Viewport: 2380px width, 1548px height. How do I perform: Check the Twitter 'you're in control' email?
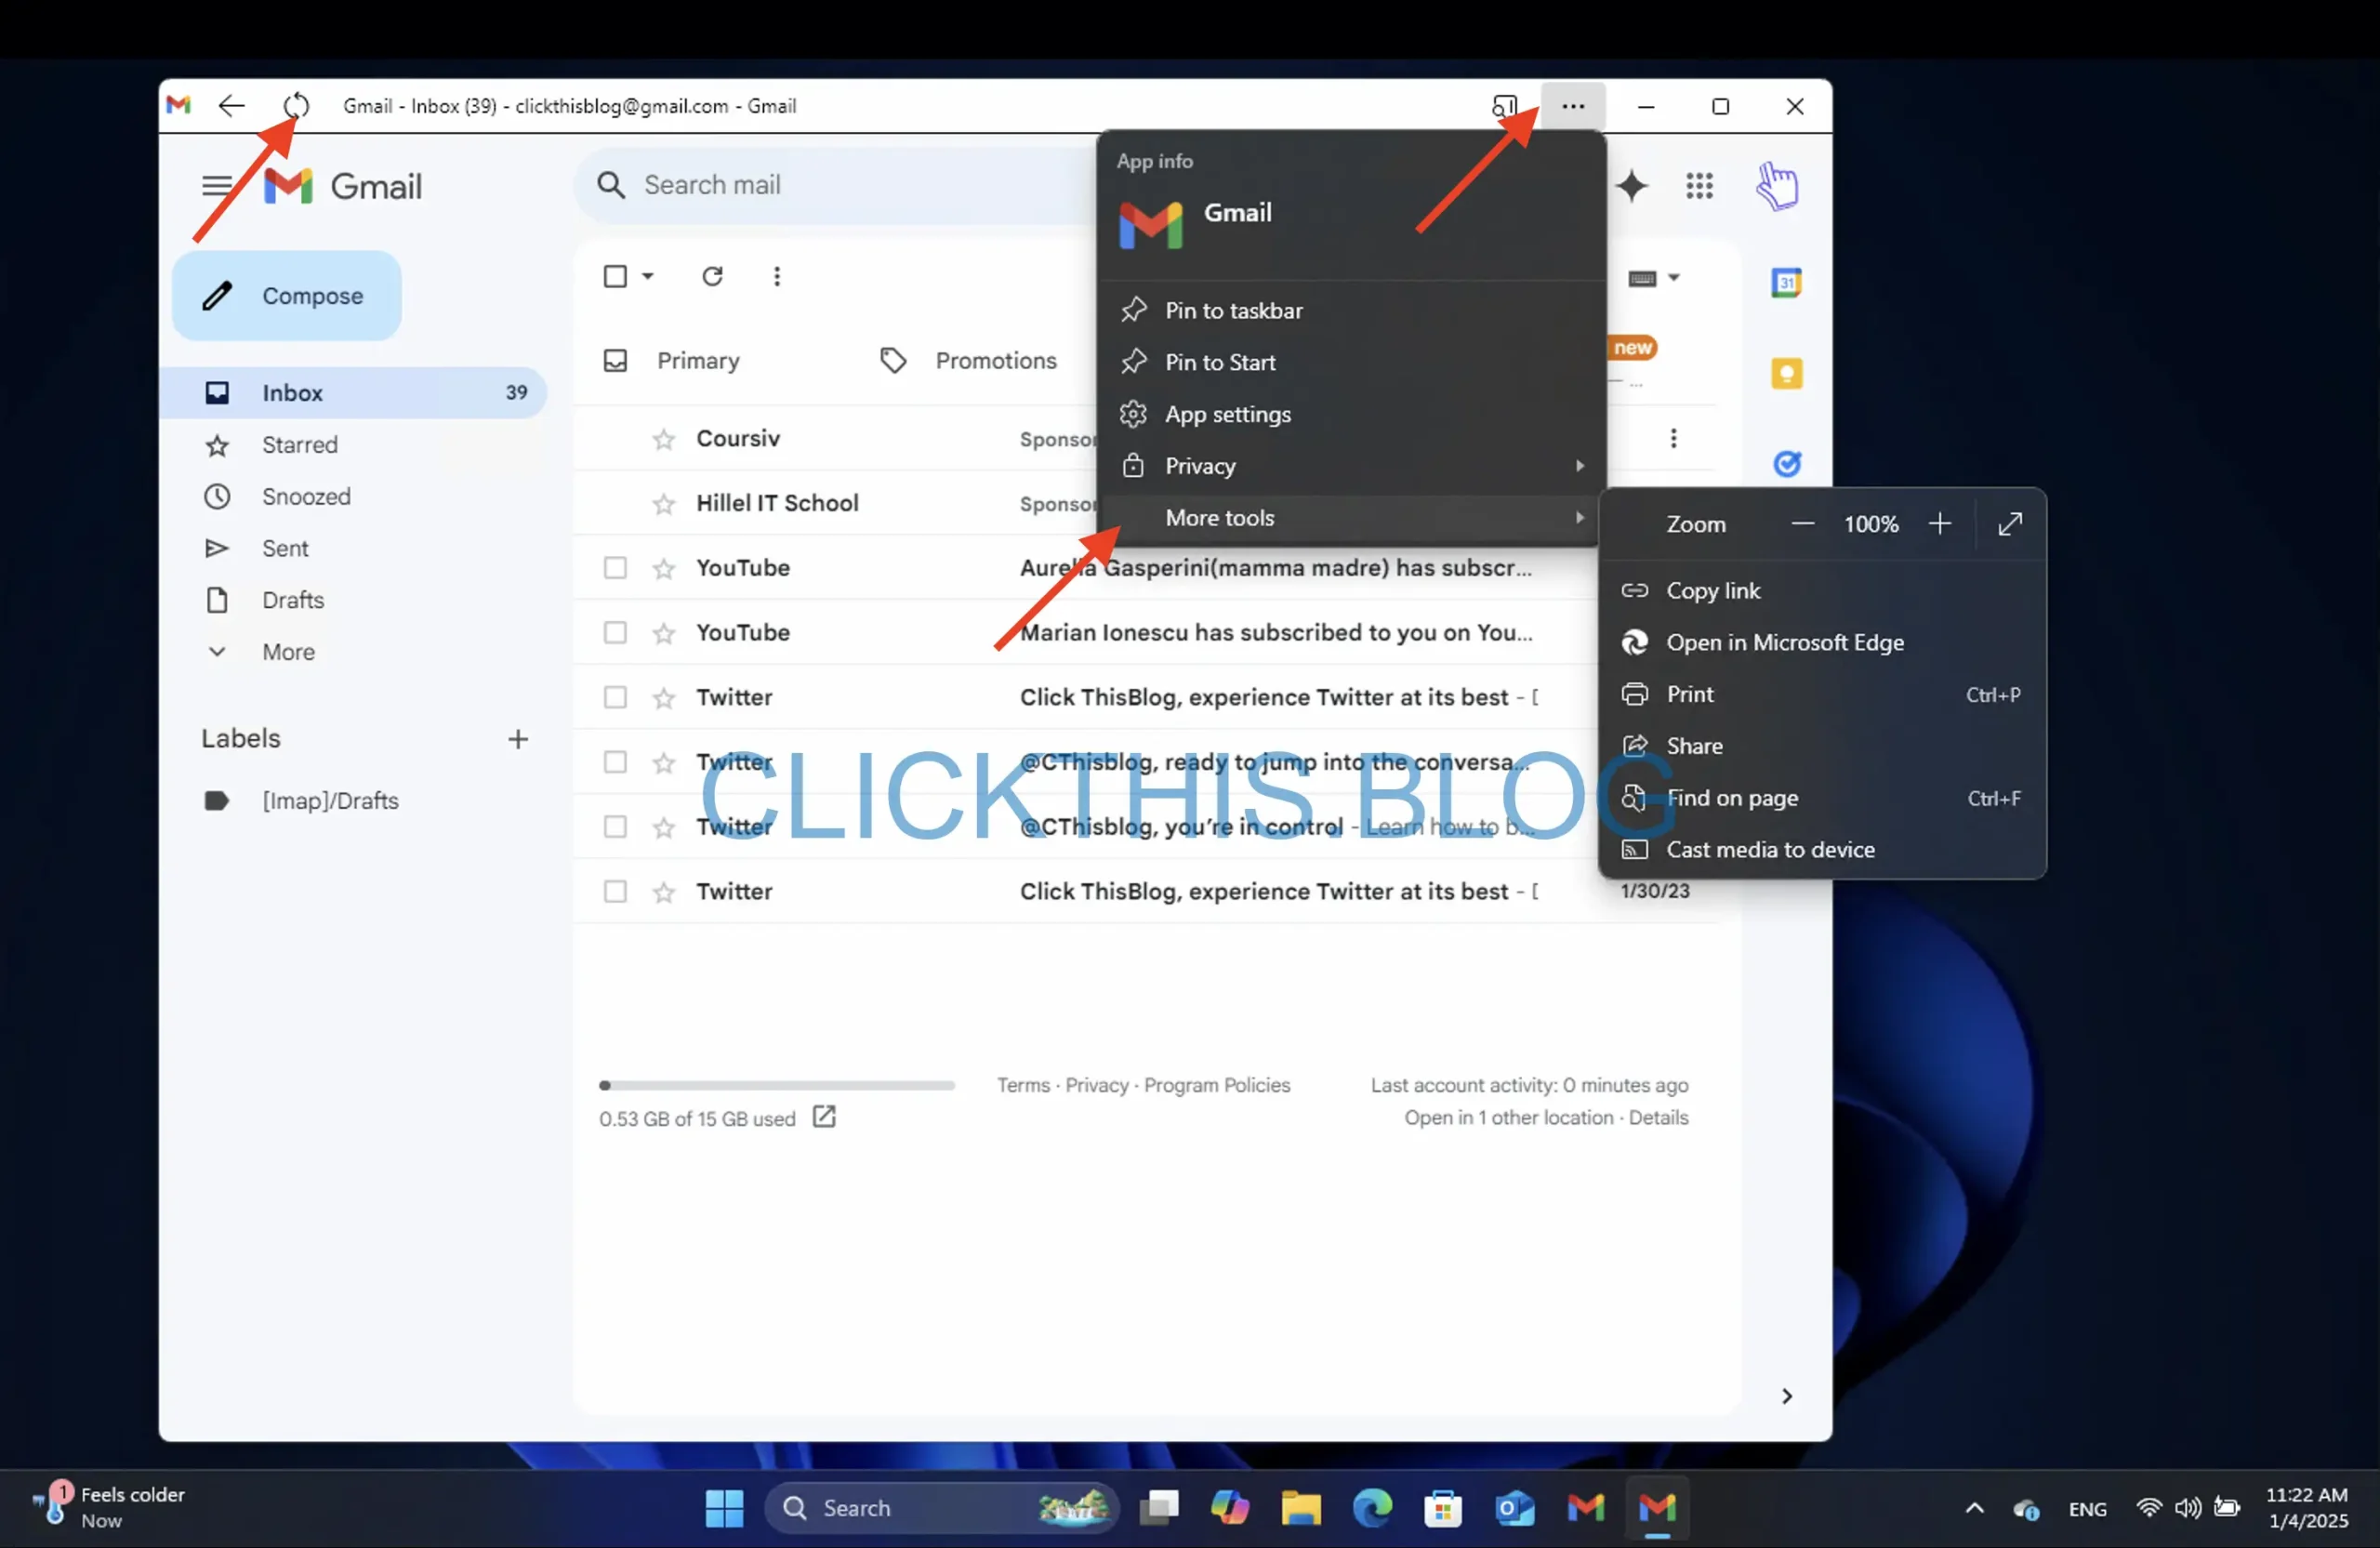[x=615, y=827]
